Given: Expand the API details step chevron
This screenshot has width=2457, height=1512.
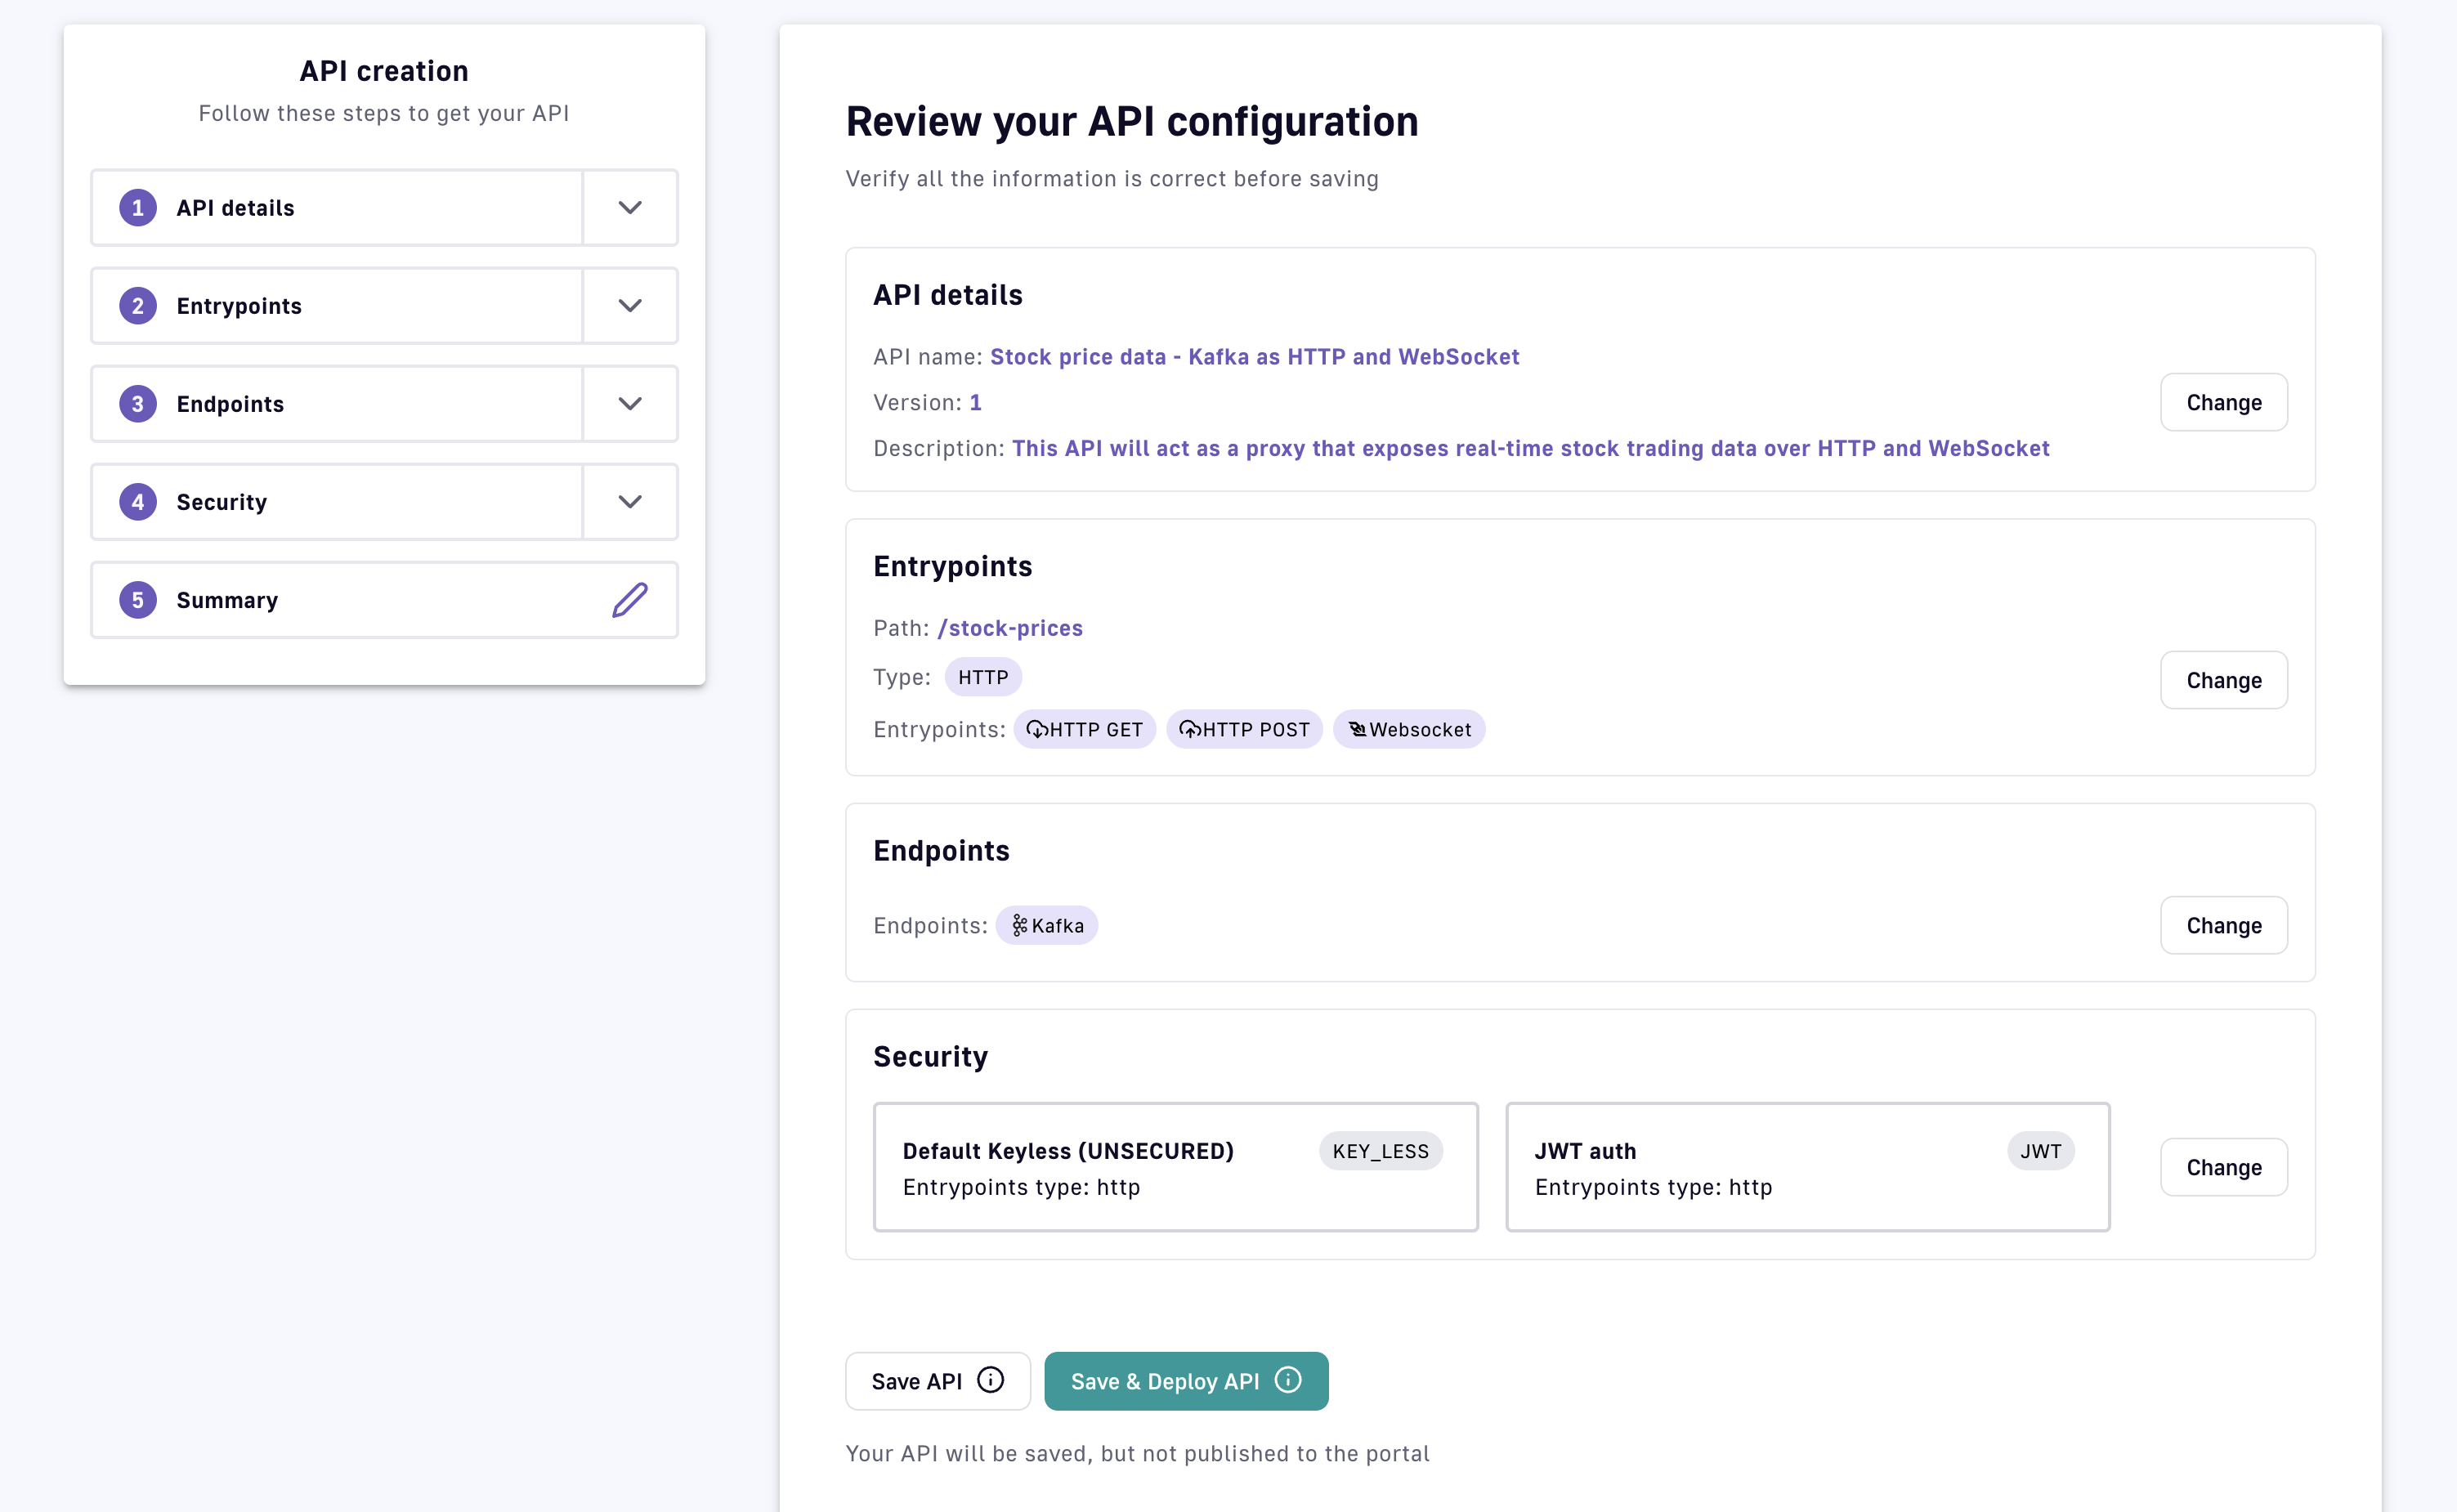Looking at the screenshot, I should [x=629, y=207].
